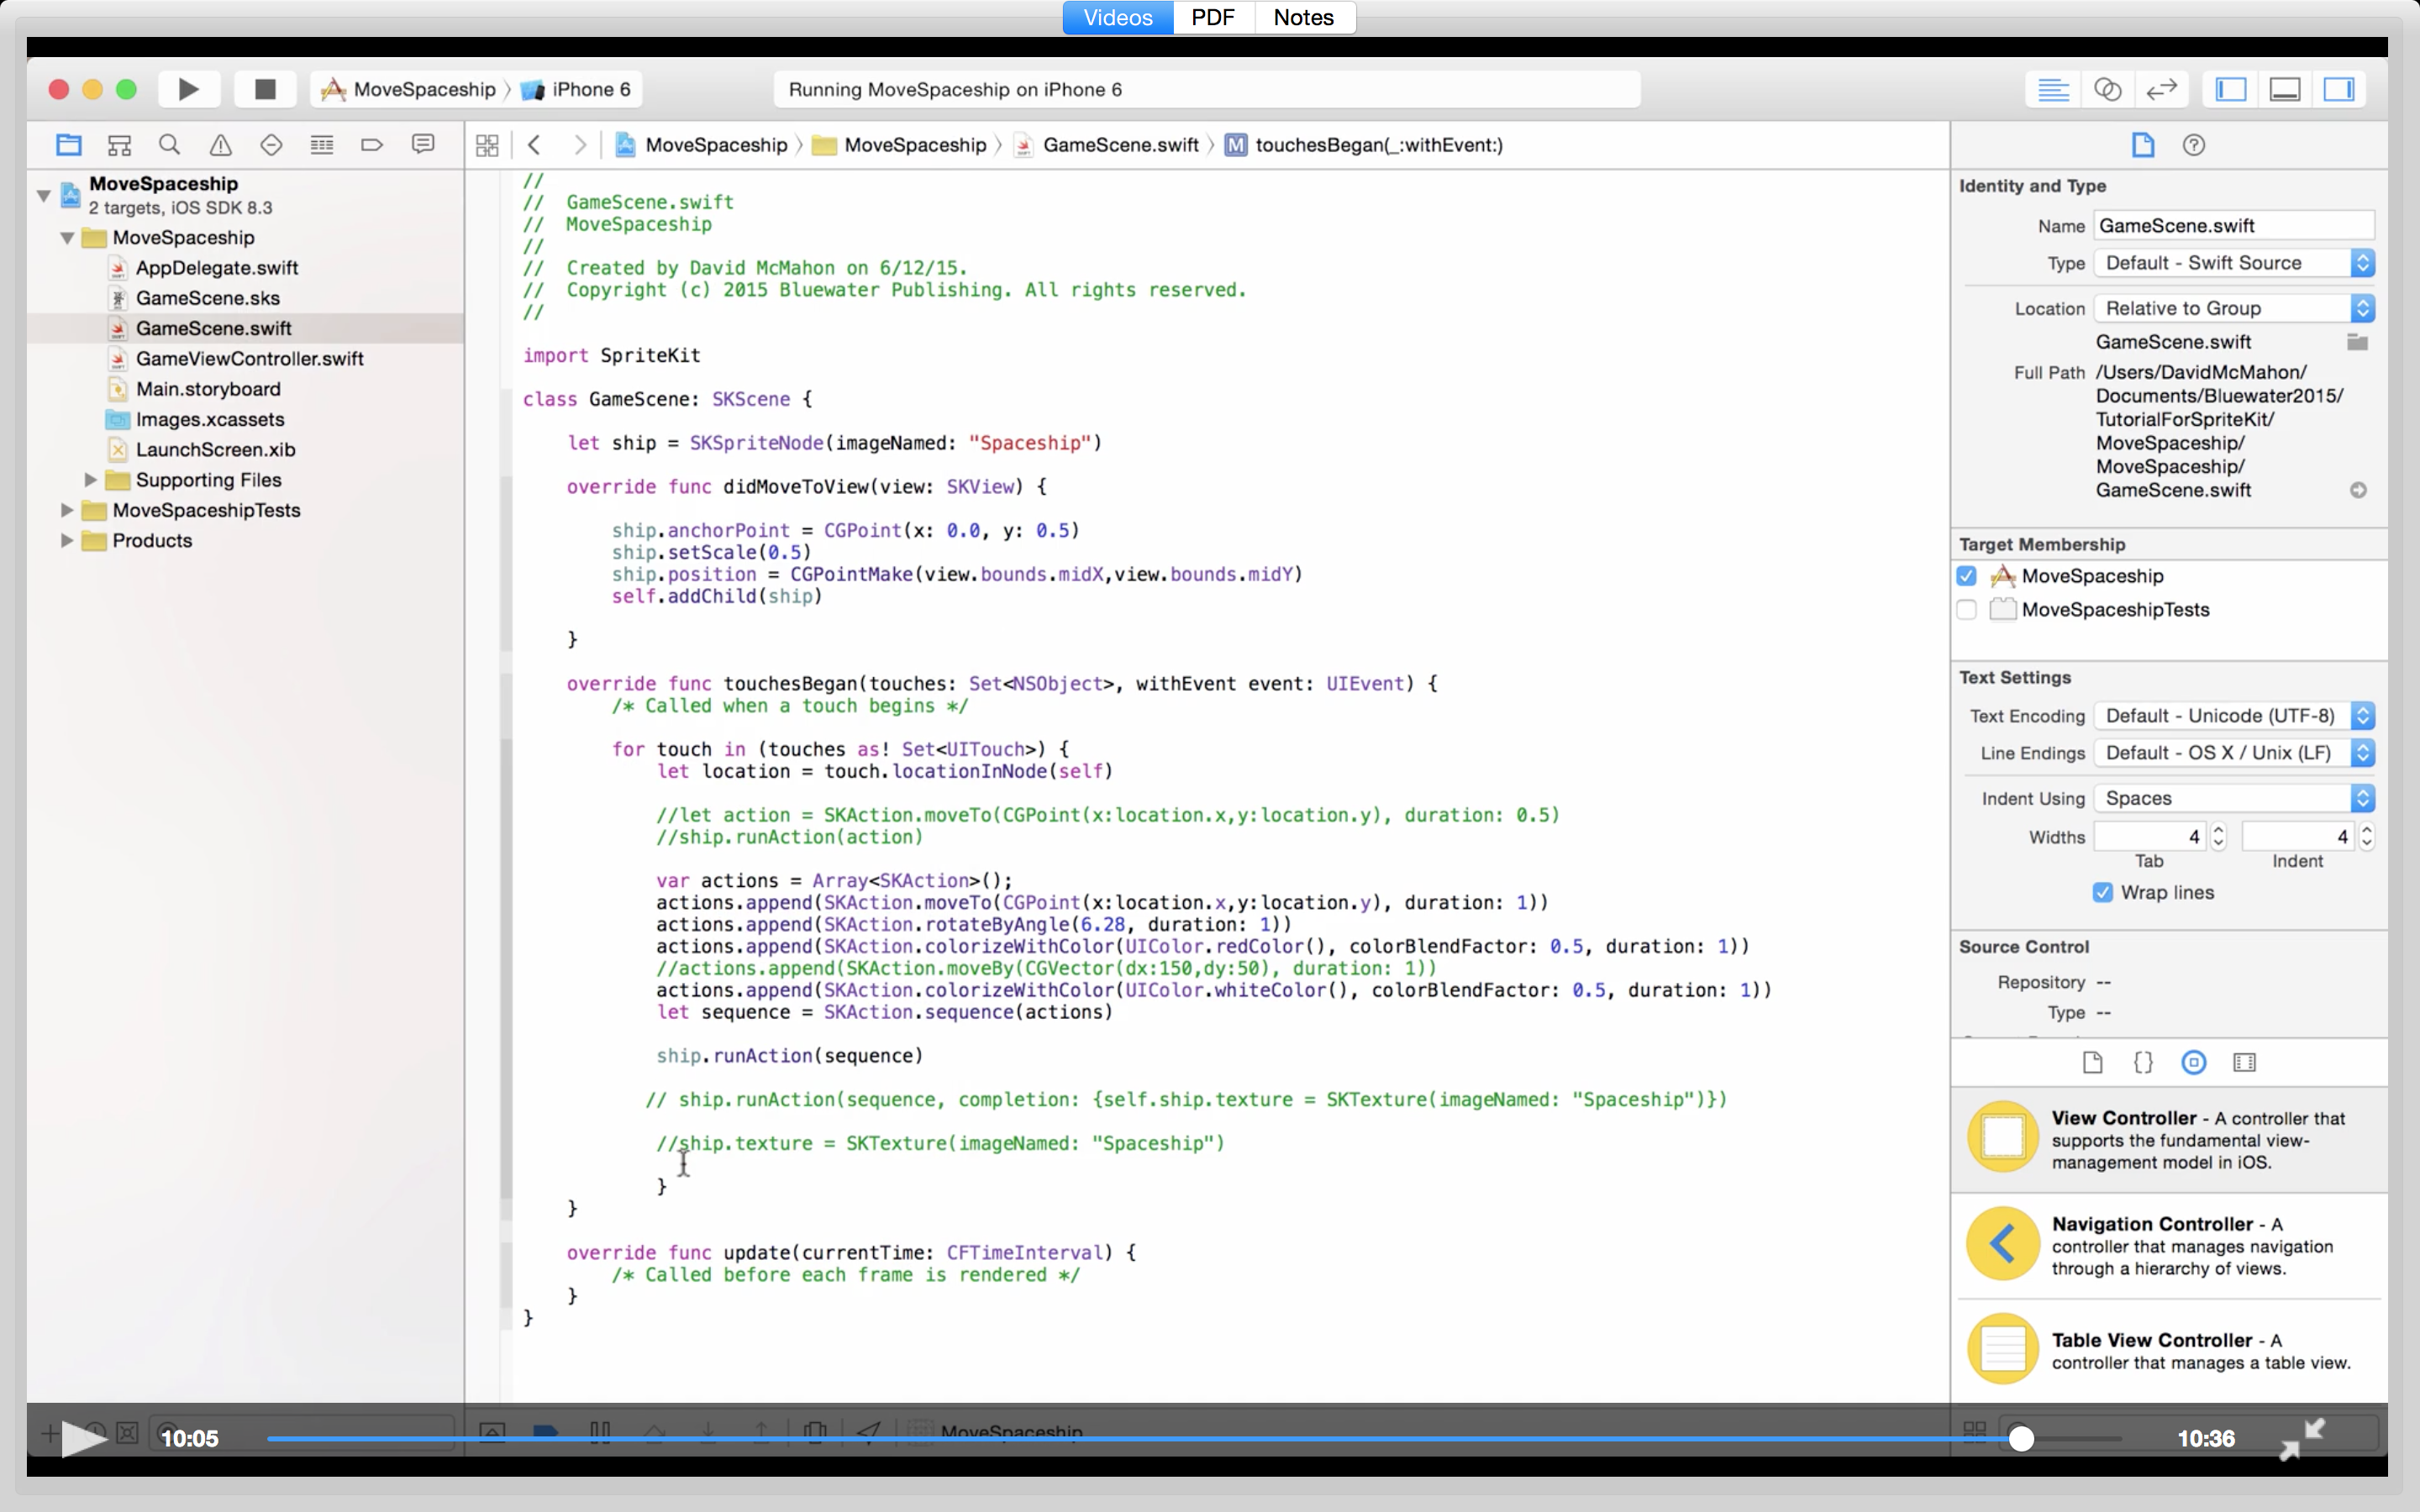The image size is (2420, 1512).
Task: Select the Videos tab
Action: point(1117,16)
